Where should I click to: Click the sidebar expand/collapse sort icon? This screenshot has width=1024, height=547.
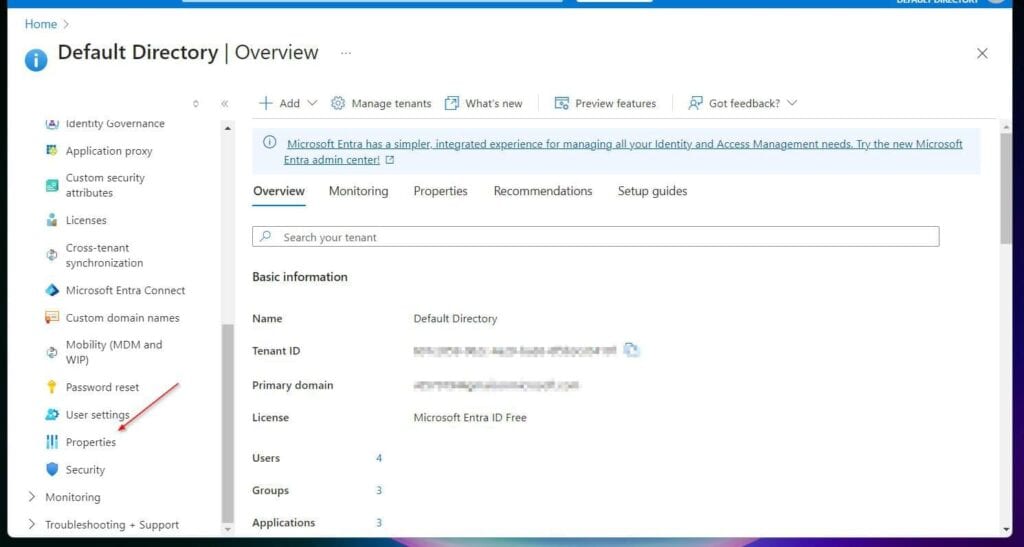pyautogui.click(x=196, y=104)
